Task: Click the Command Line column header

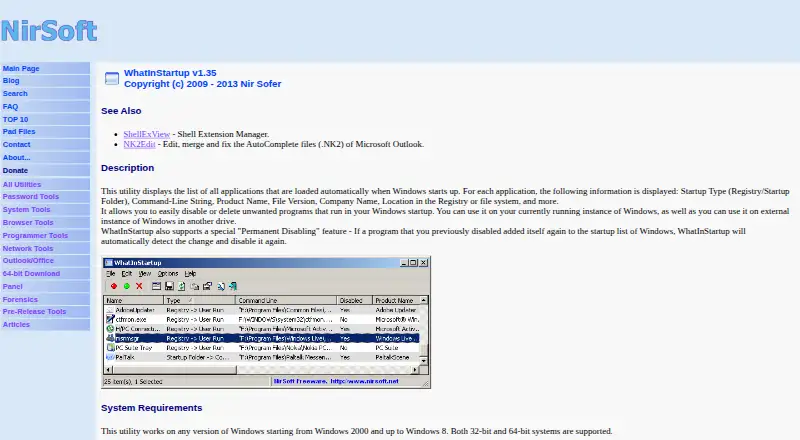Action: [x=286, y=300]
